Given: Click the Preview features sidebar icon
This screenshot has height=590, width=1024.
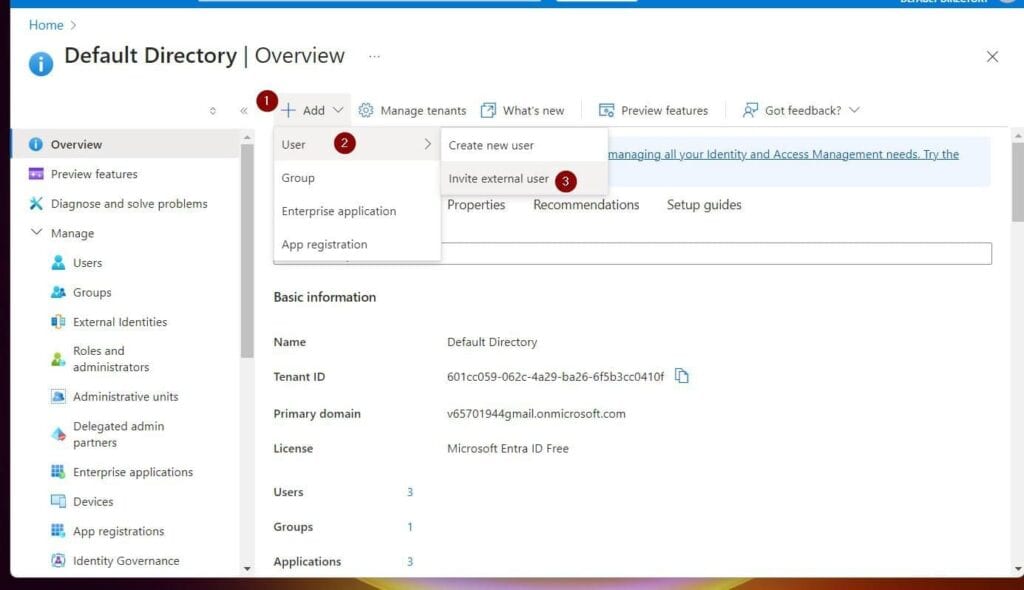Looking at the screenshot, I should [x=36, y=174].
